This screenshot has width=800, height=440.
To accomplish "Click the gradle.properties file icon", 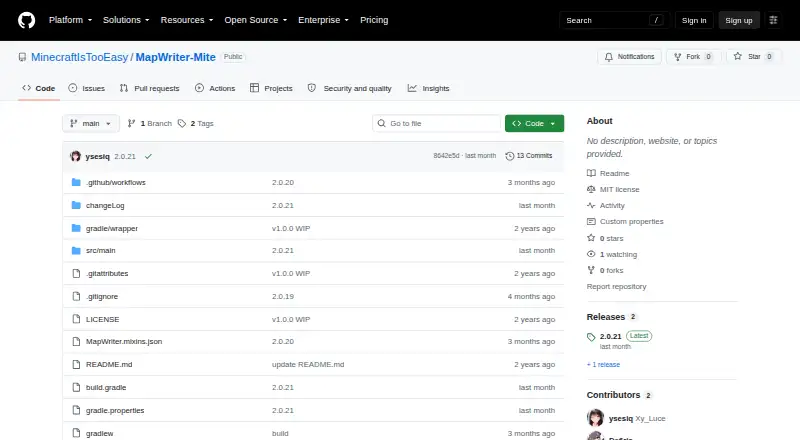I will pyautogui.click(x=76, y=410).
